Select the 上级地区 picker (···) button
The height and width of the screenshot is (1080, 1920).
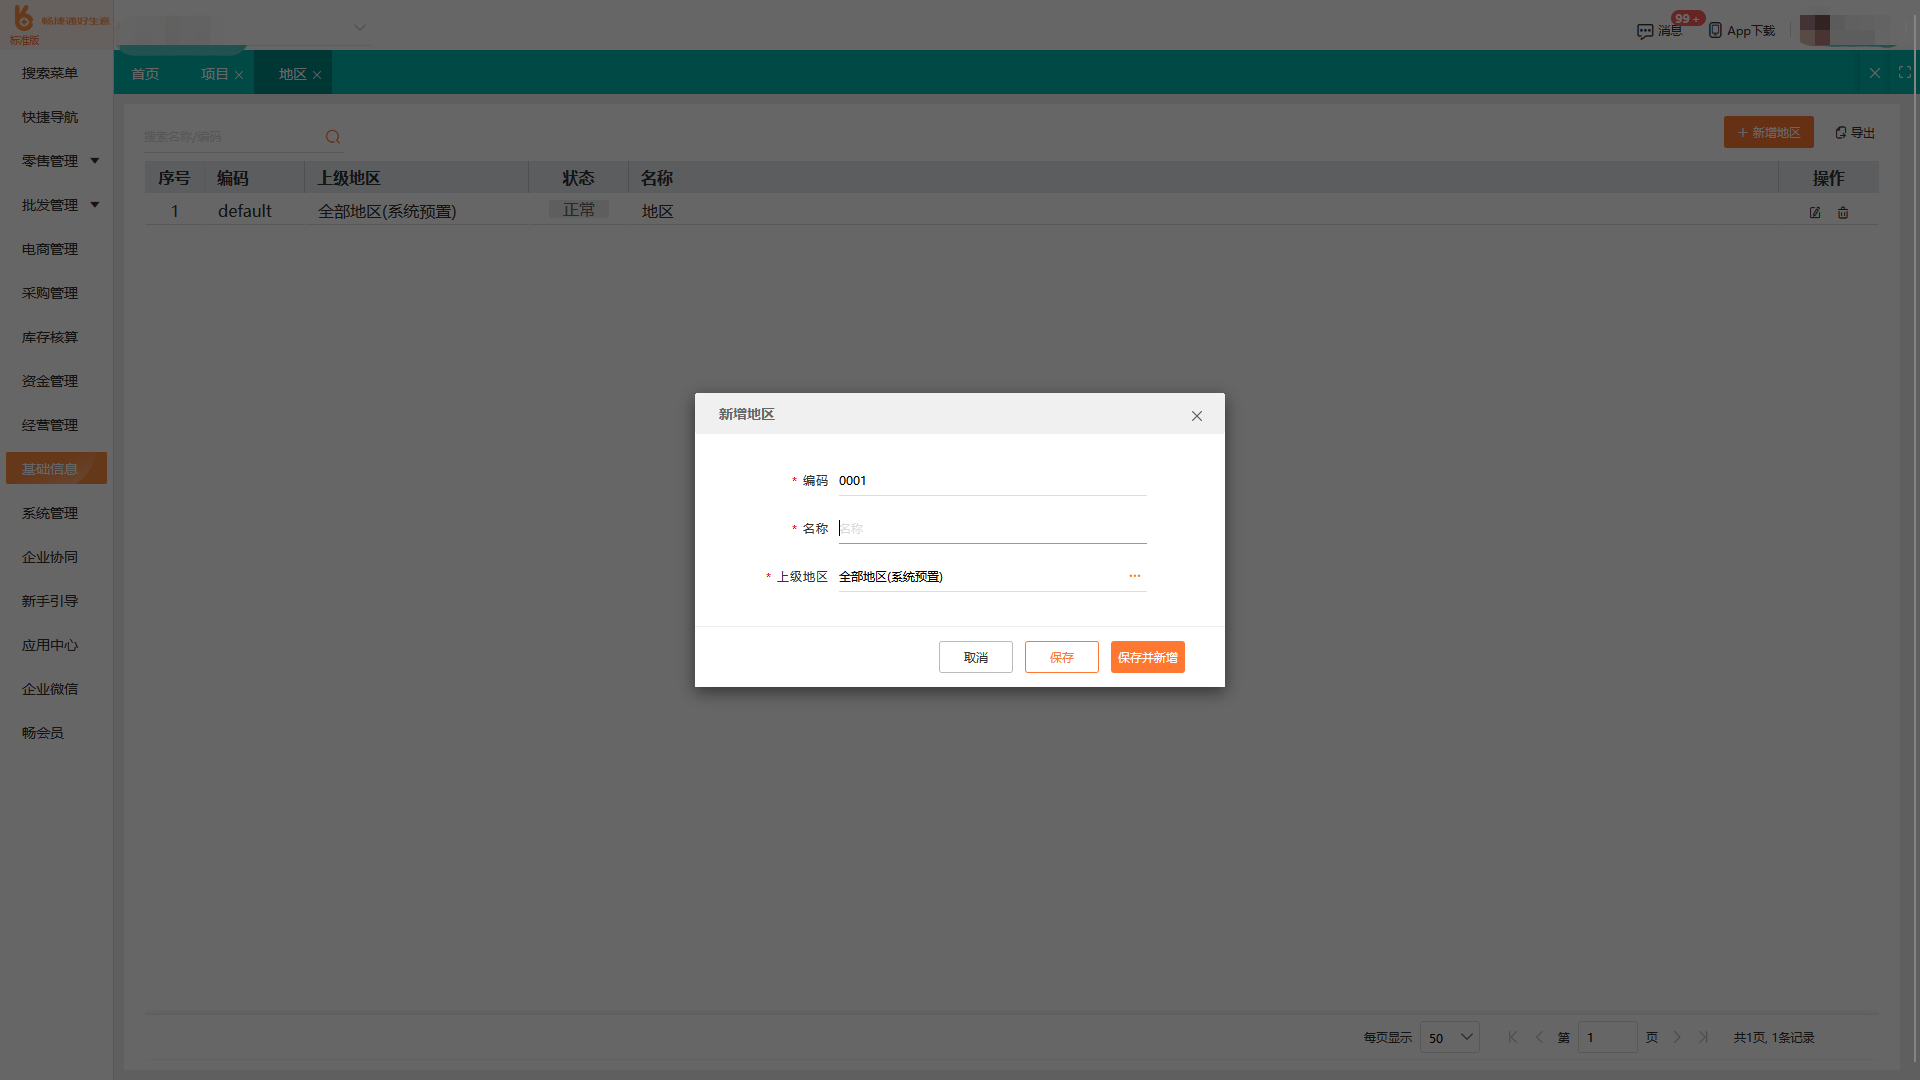(1134, 576)
